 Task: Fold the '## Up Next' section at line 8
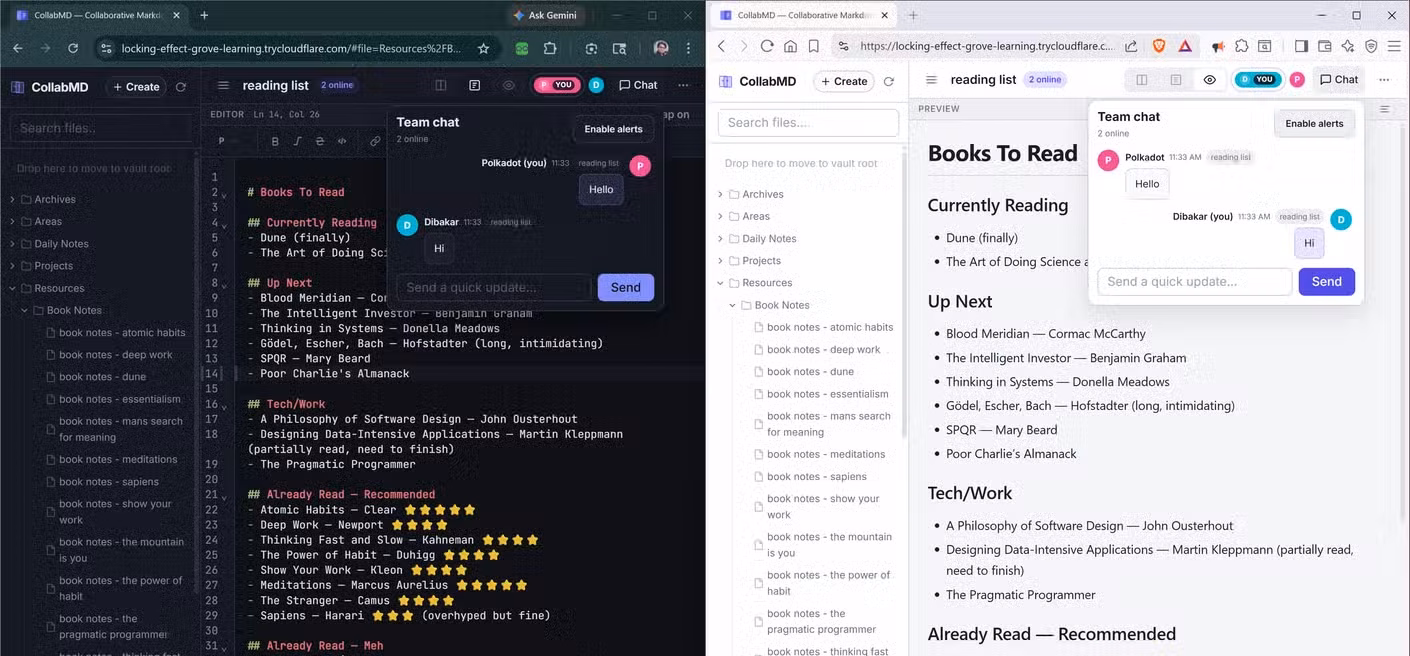224,285
